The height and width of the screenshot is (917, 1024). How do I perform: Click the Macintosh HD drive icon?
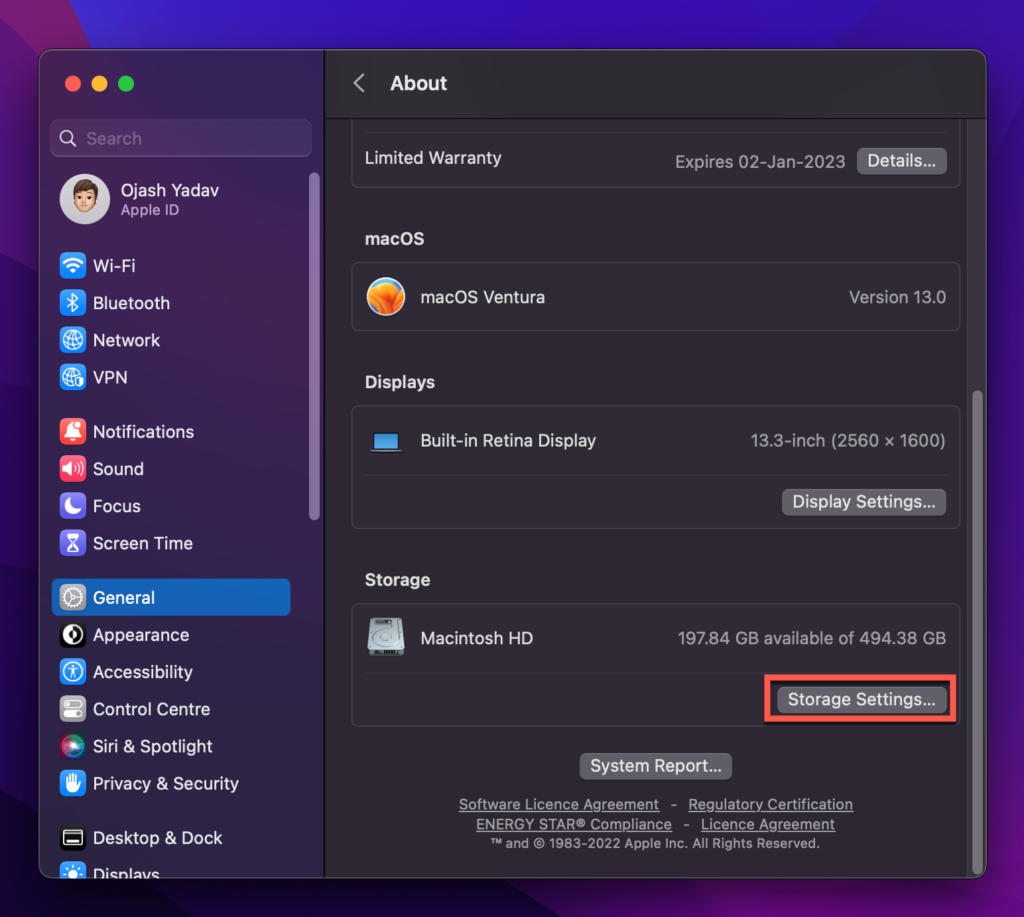(x=386, y=637)
